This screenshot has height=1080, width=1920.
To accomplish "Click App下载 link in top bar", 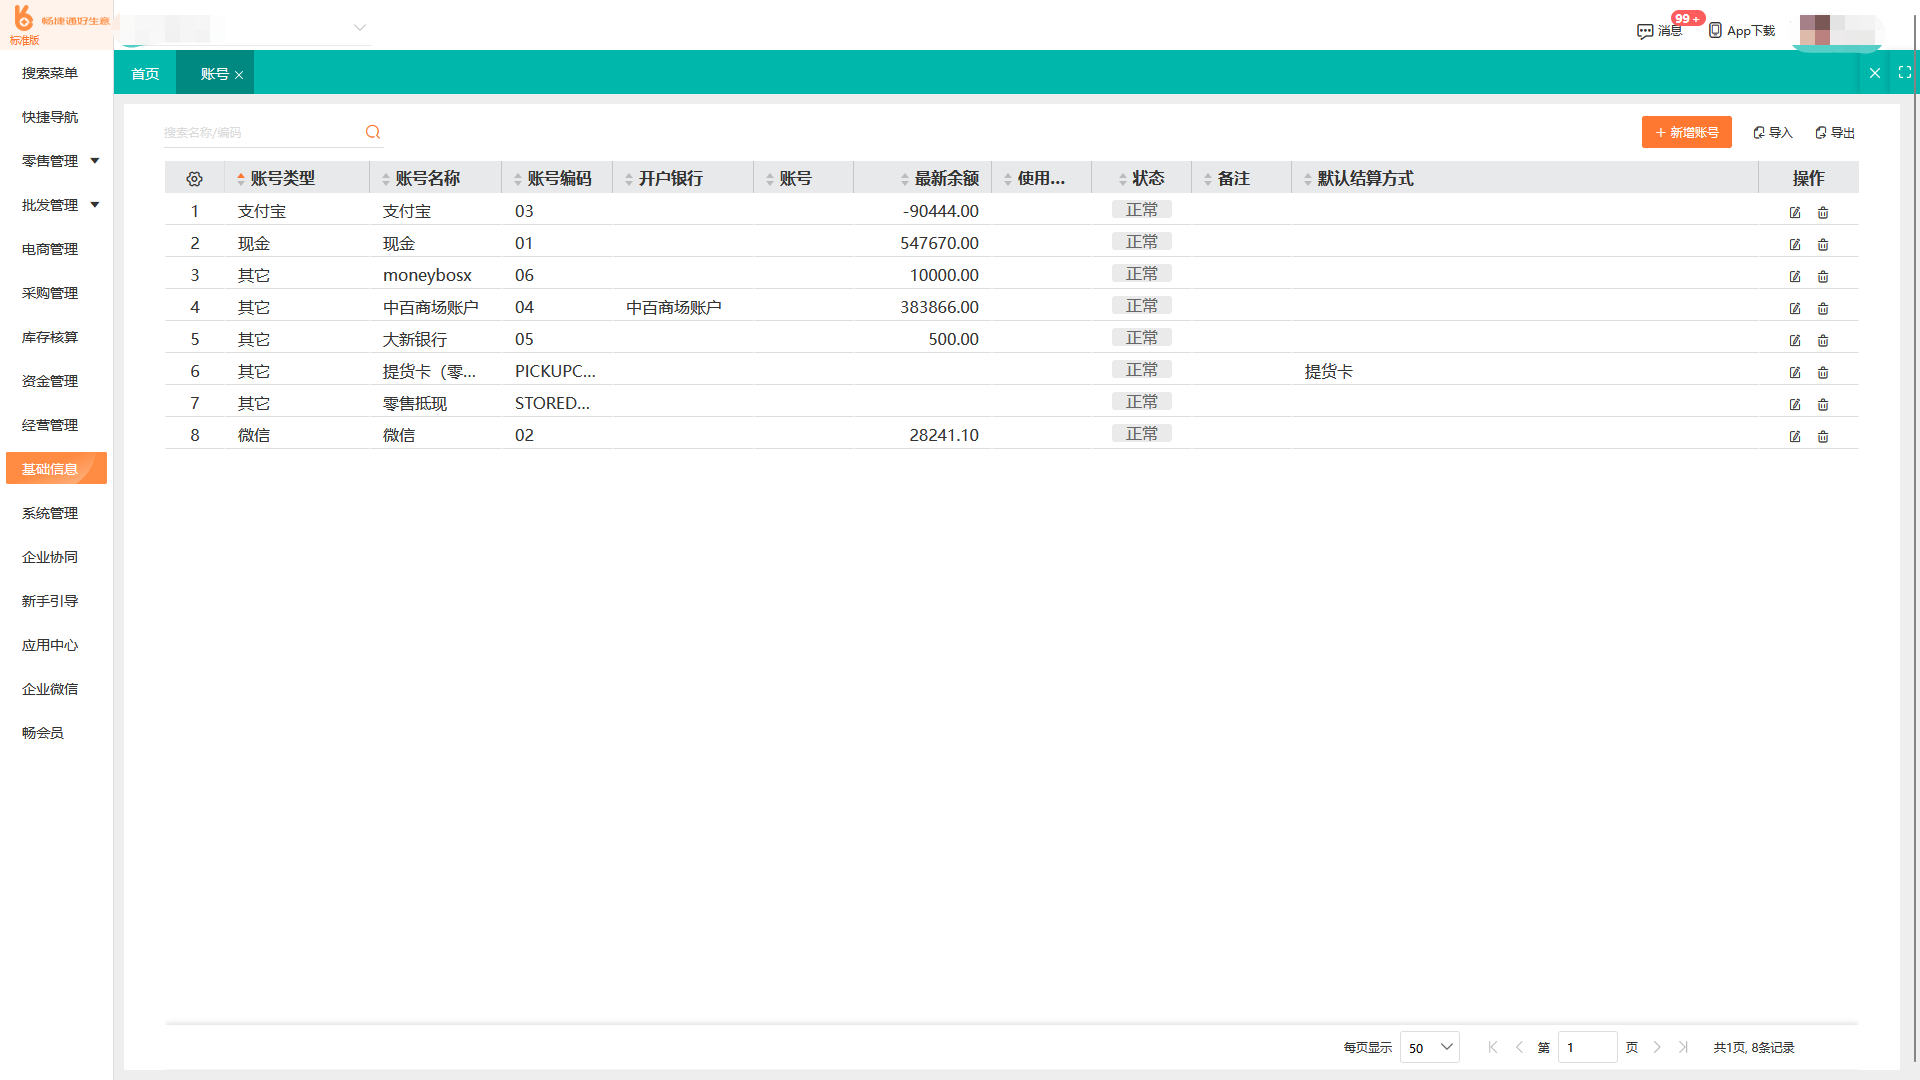I will pos(1743,29).
